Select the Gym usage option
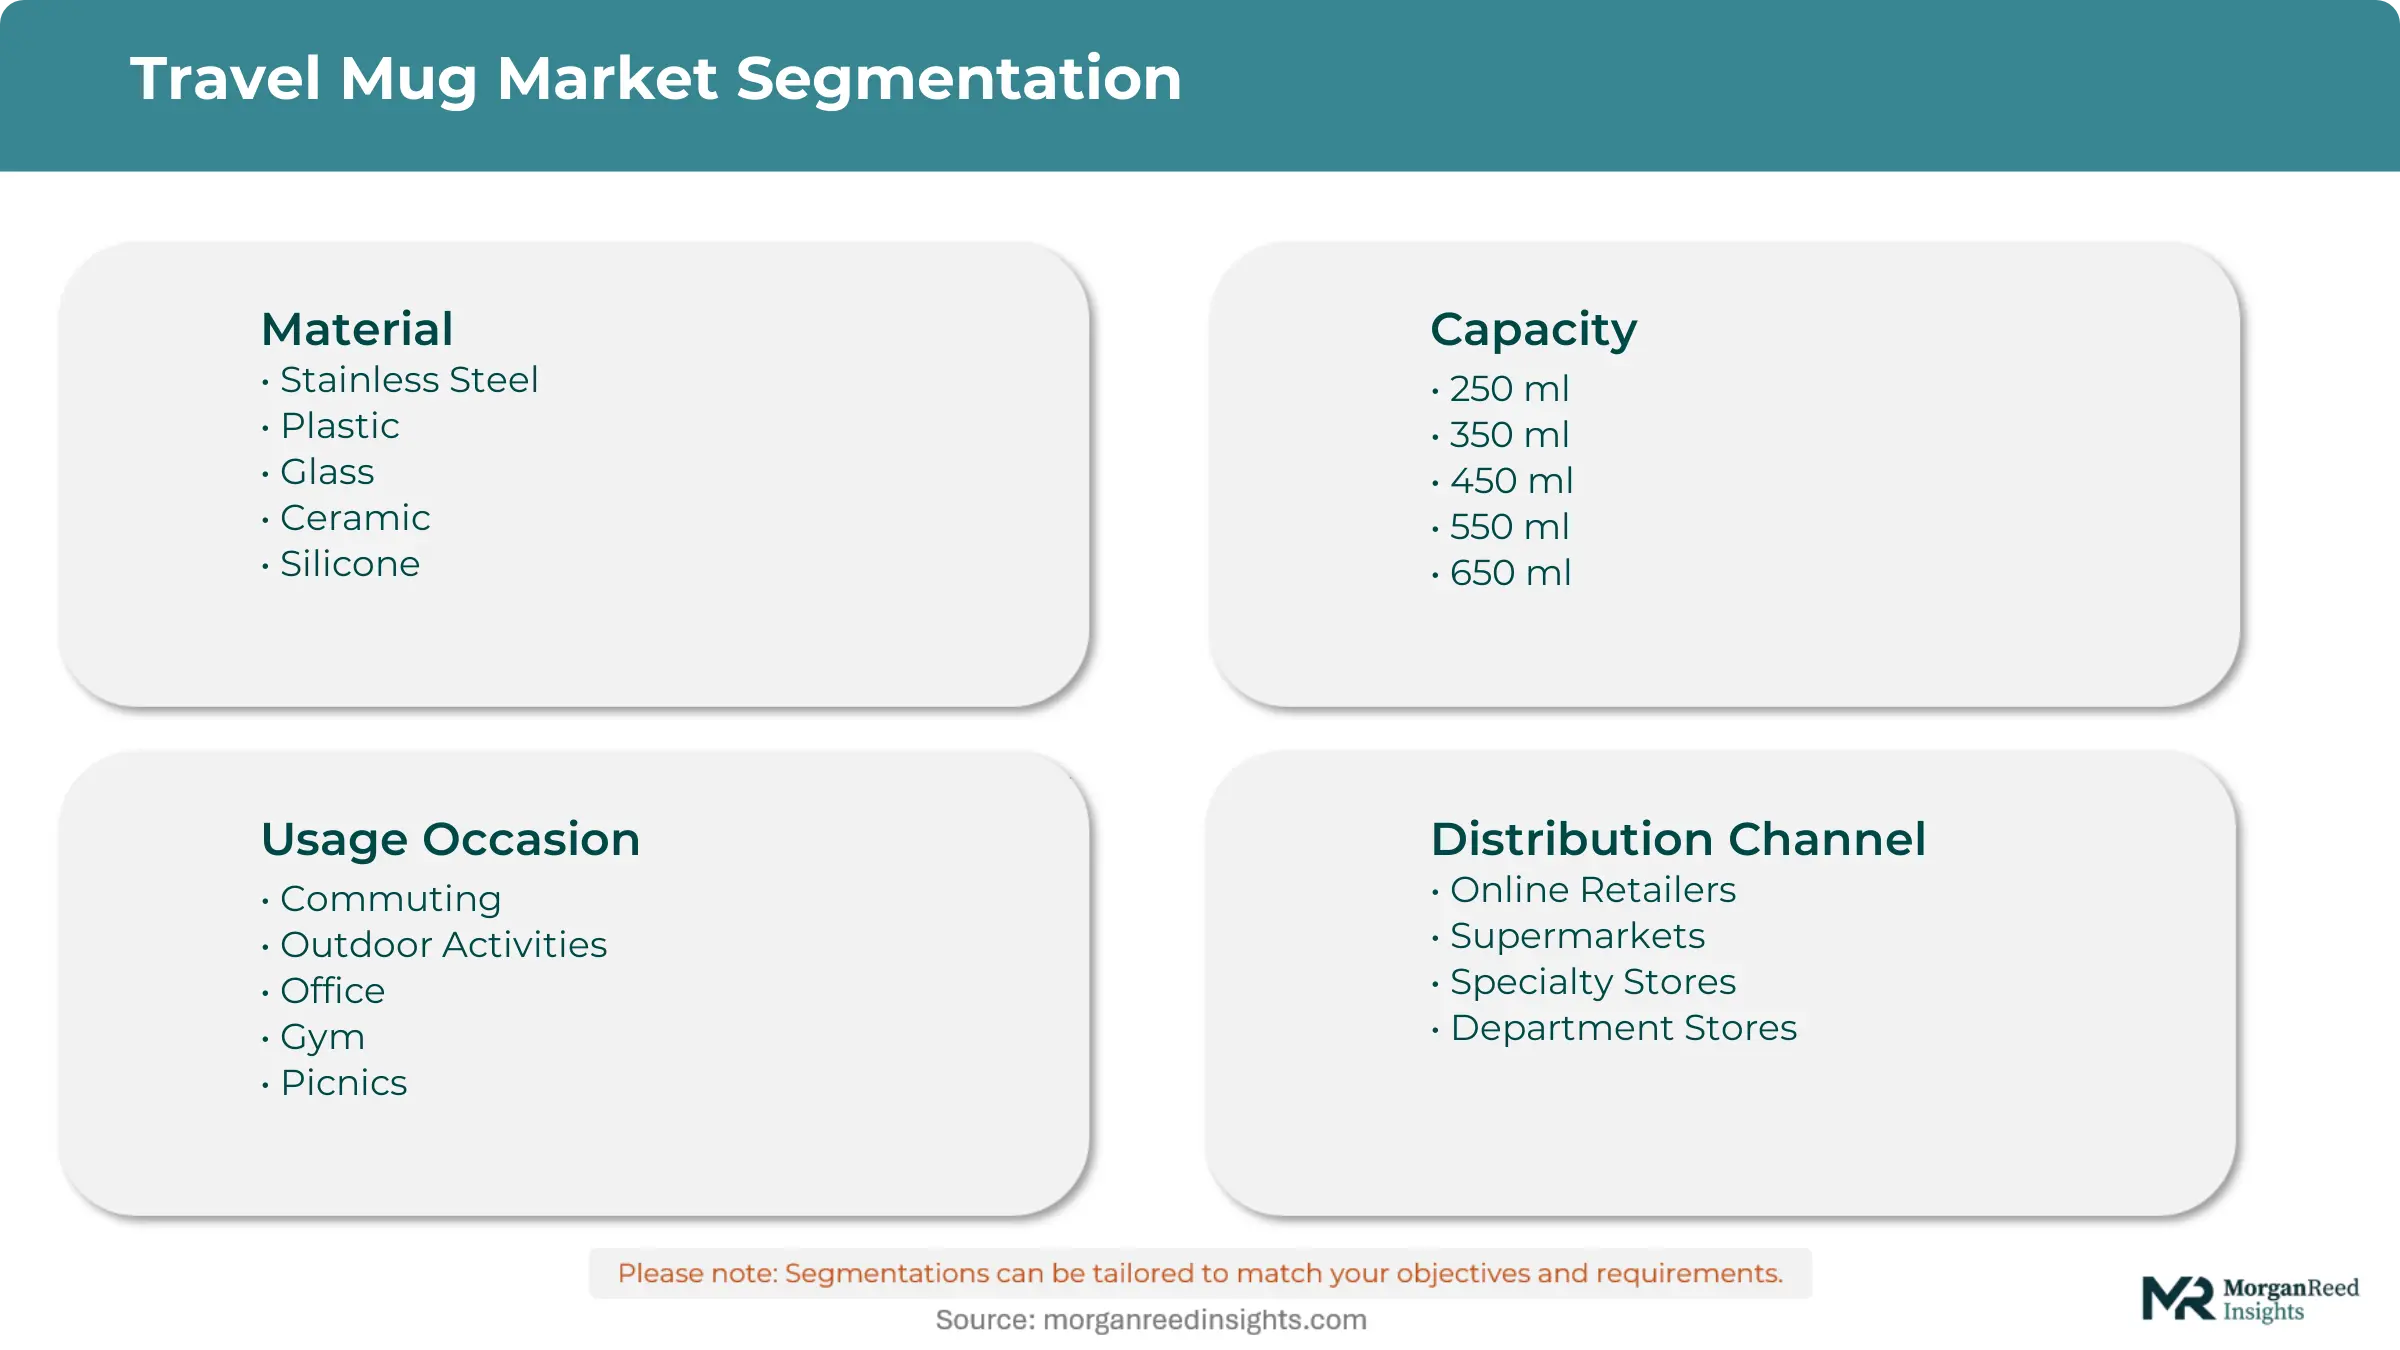 click(x=323, y=1037)
